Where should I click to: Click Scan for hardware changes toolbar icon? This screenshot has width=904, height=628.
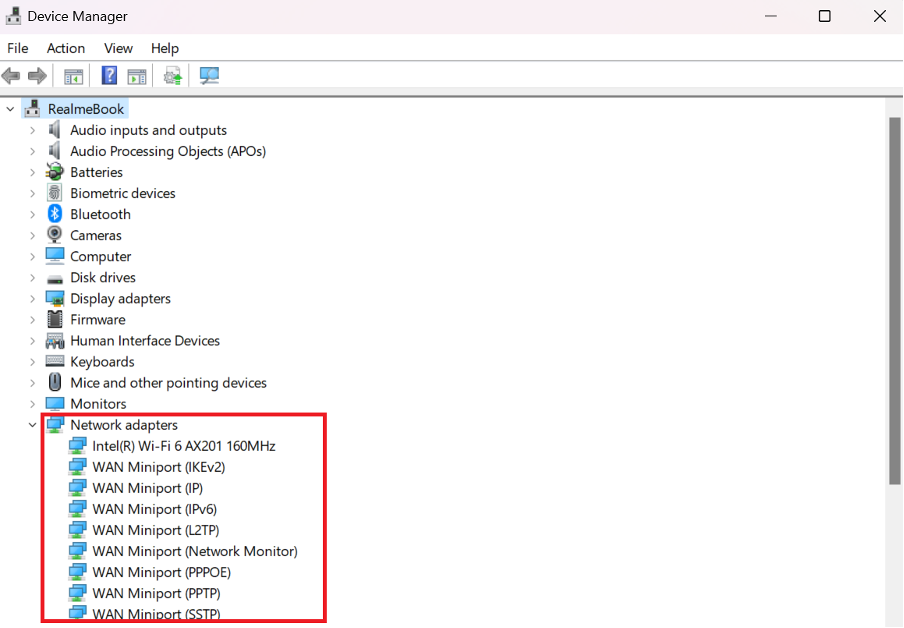coord(209,76)
